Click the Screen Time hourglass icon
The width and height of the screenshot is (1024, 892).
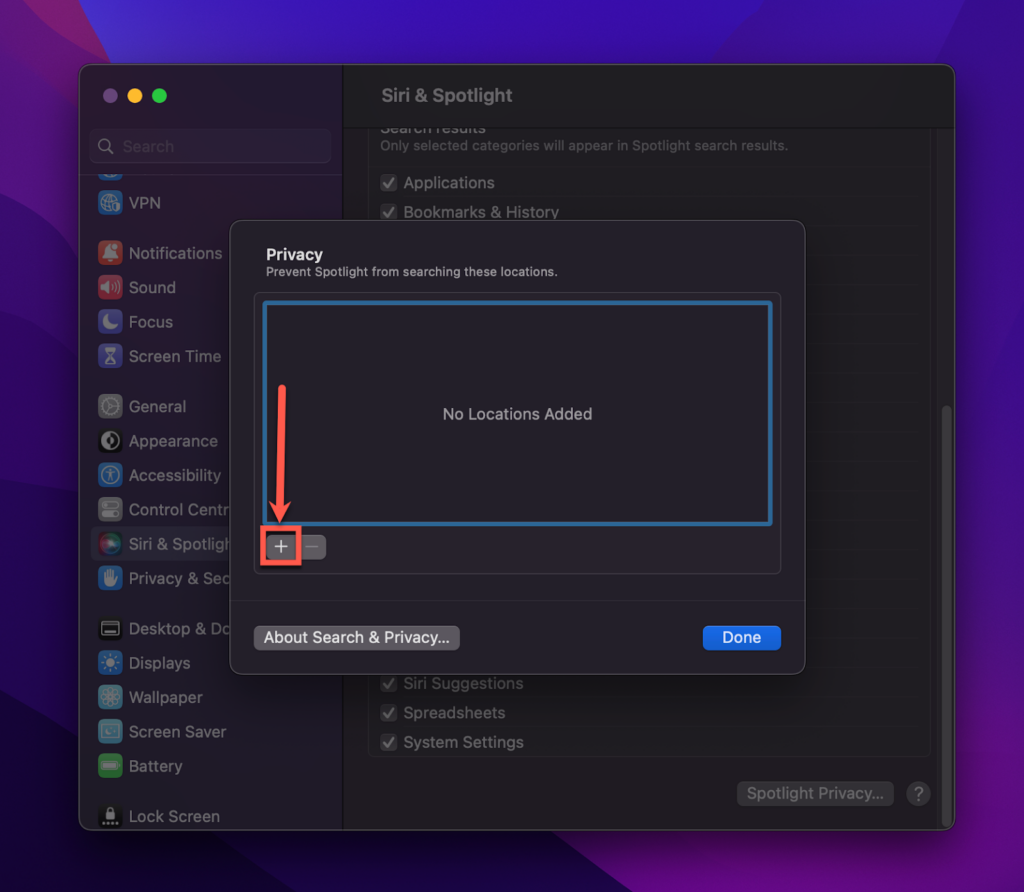110,357
